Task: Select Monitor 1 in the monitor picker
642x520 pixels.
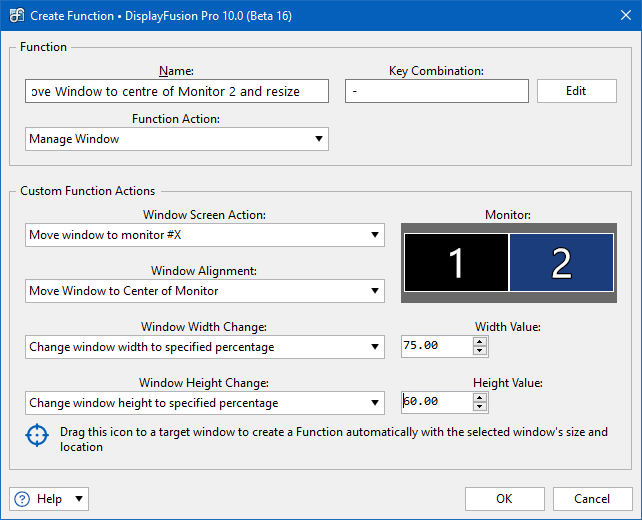Action: coord(456,263)
